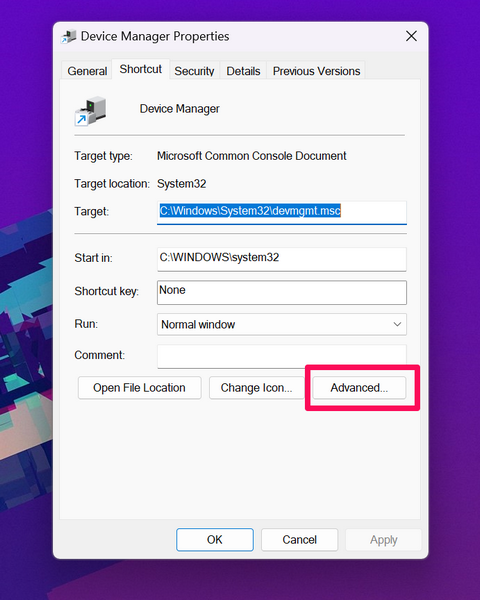
Task: Confirm with the OK button
Action: tap(215, 540)
